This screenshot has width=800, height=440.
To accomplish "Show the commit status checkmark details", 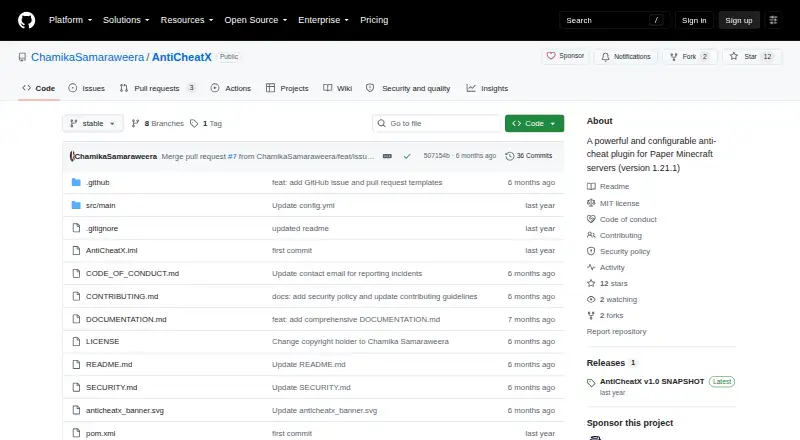I will (x=407, y=156).
